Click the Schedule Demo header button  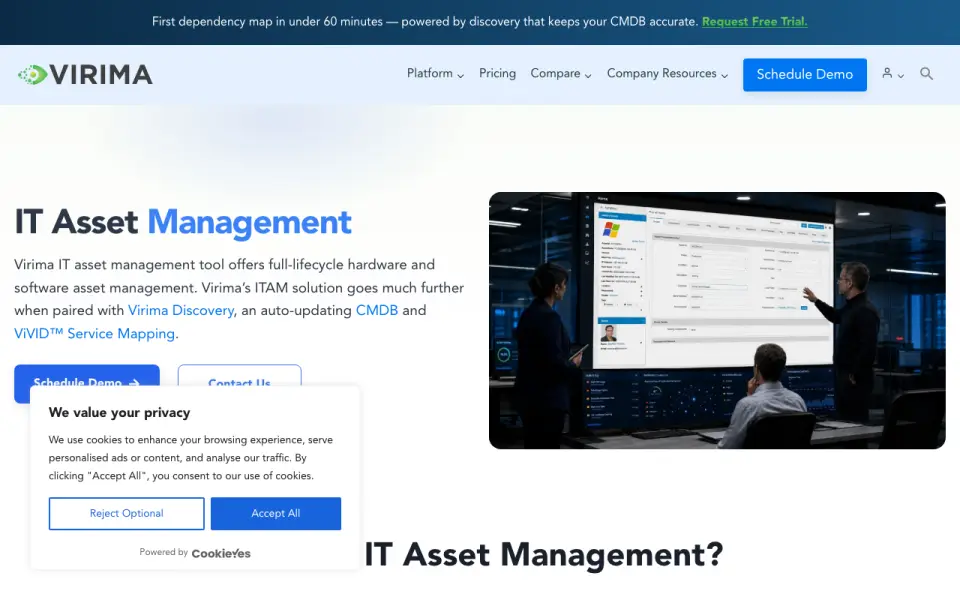(x=804, y=75)
